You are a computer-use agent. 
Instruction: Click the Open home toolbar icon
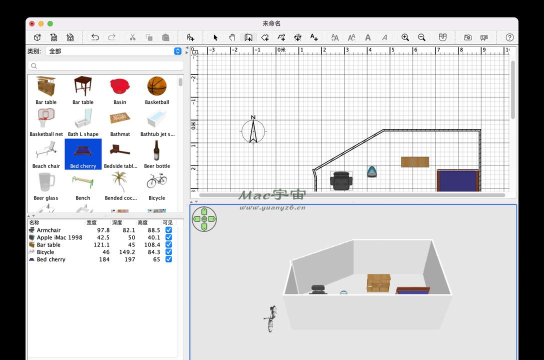tap(53, 37)
